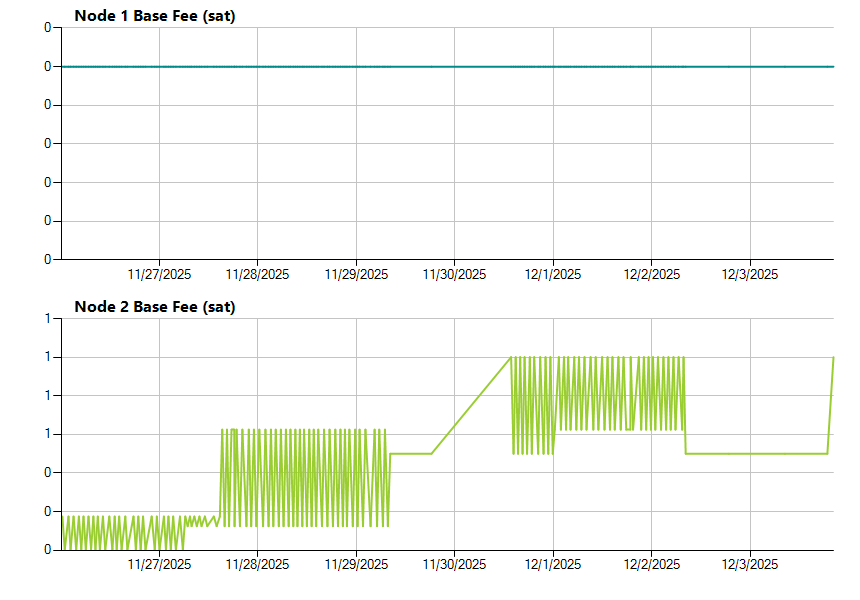Pick the 11/29/2025 date under Node 1 chart
This screenshot has height=600, width=860.
(356, 274)
